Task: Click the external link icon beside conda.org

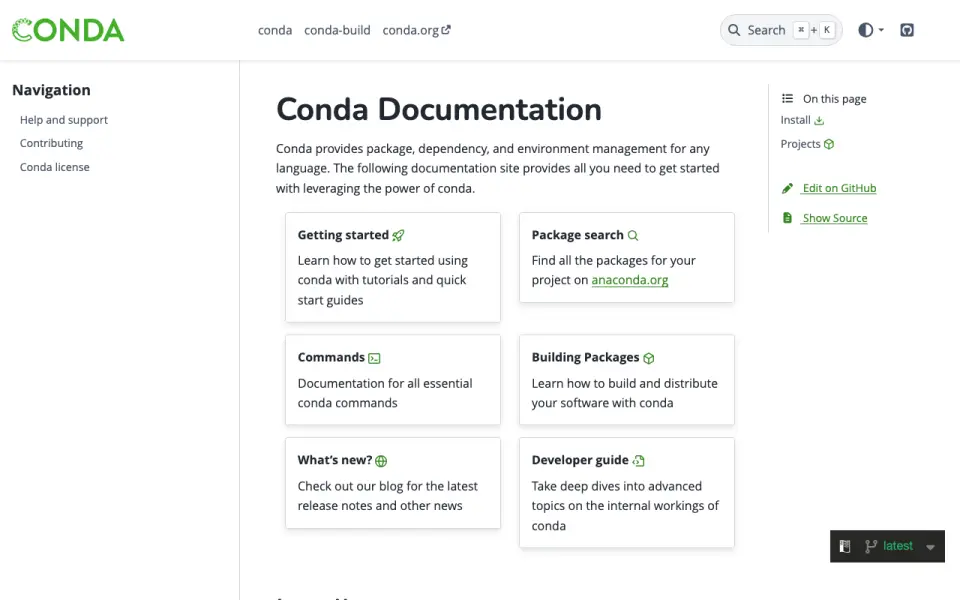Action: [446, 29]
